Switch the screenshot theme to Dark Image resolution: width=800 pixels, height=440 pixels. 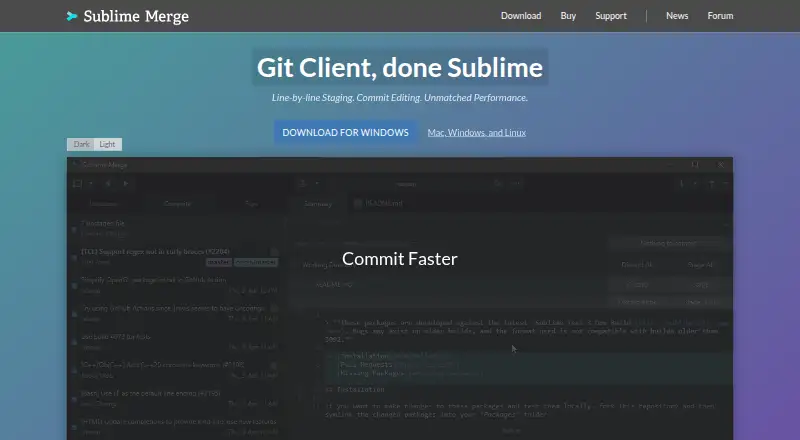point(81,144)
